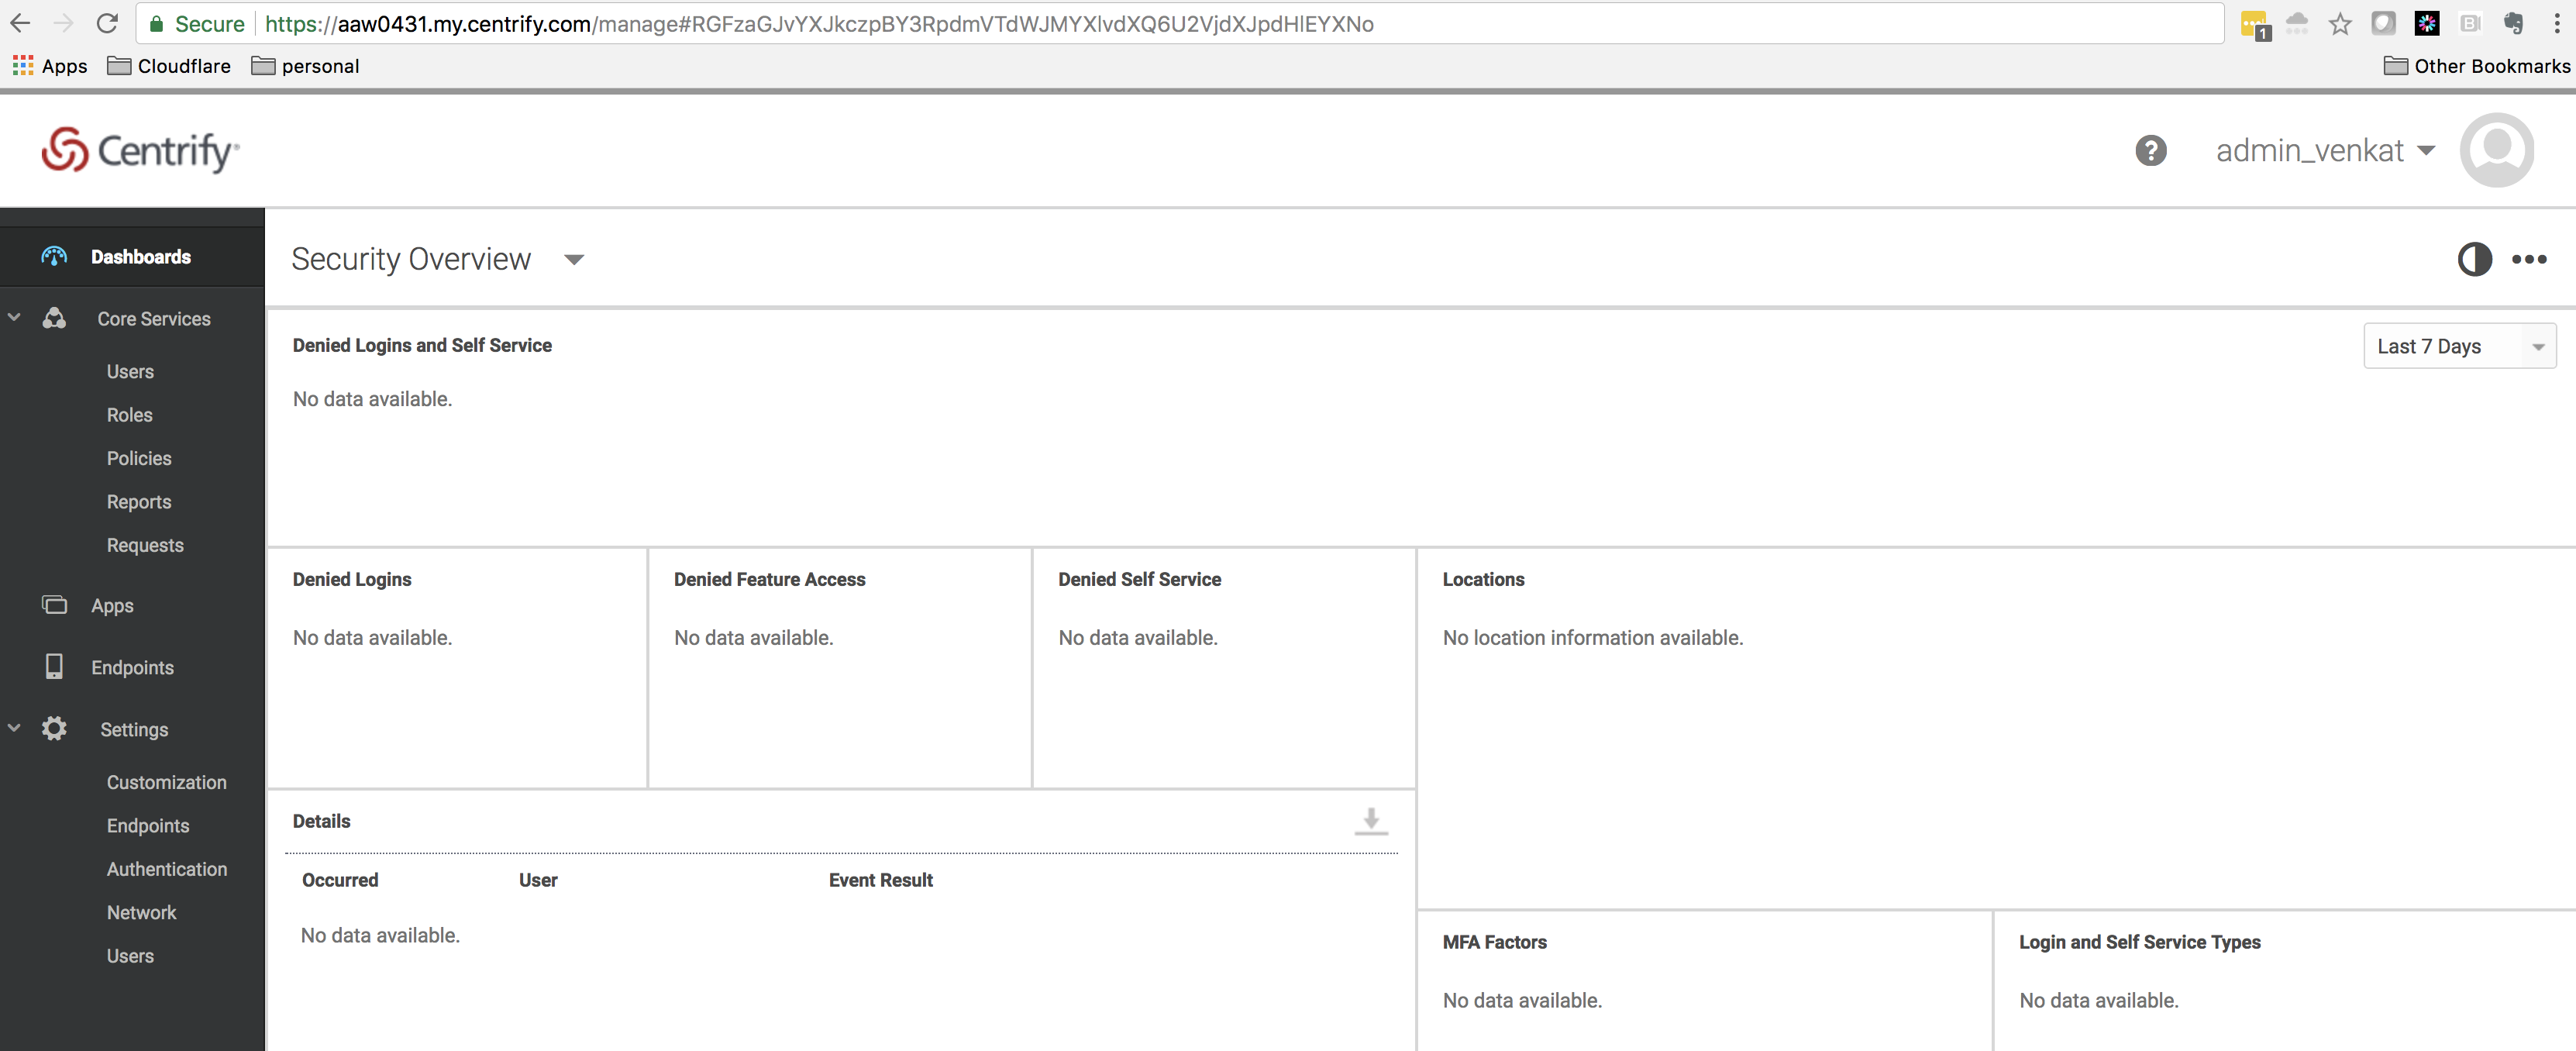Select Users under Core Services

(129, 371)
